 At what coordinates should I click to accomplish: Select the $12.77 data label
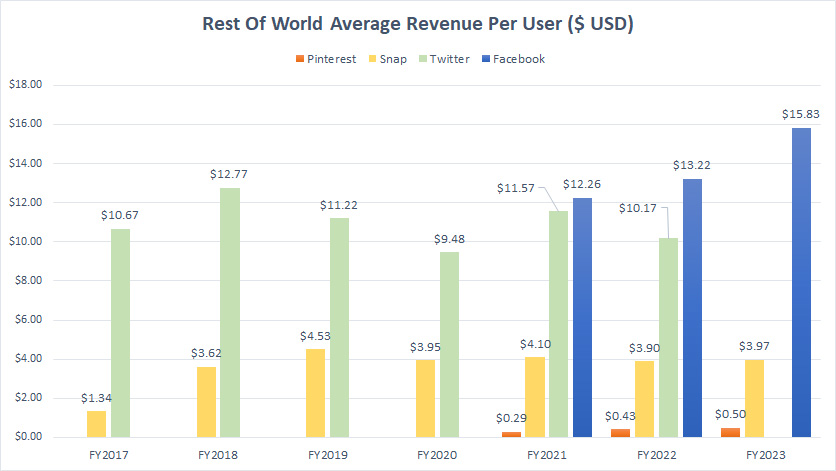pyautogui.click(x=230, y=175)
